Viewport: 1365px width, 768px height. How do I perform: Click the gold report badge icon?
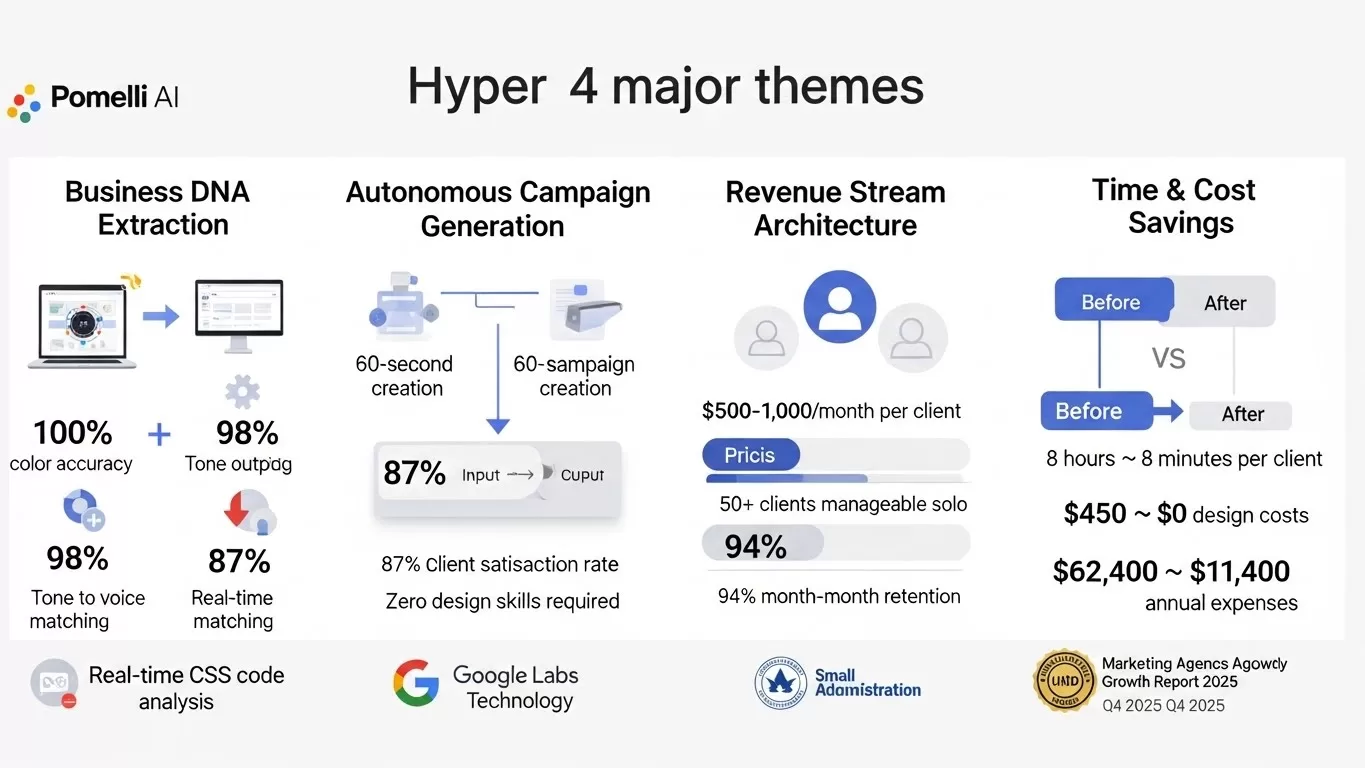1064,682
